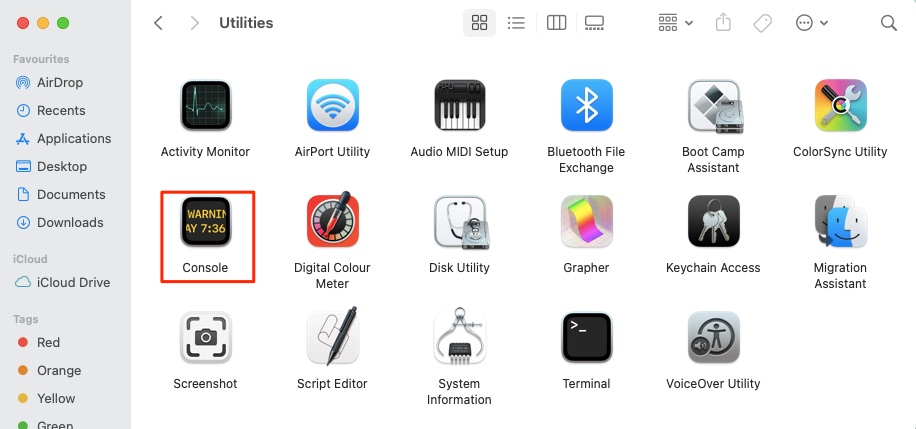Select the Bluetooth File Exchange icon
The image size is (916, 429).
587,105
